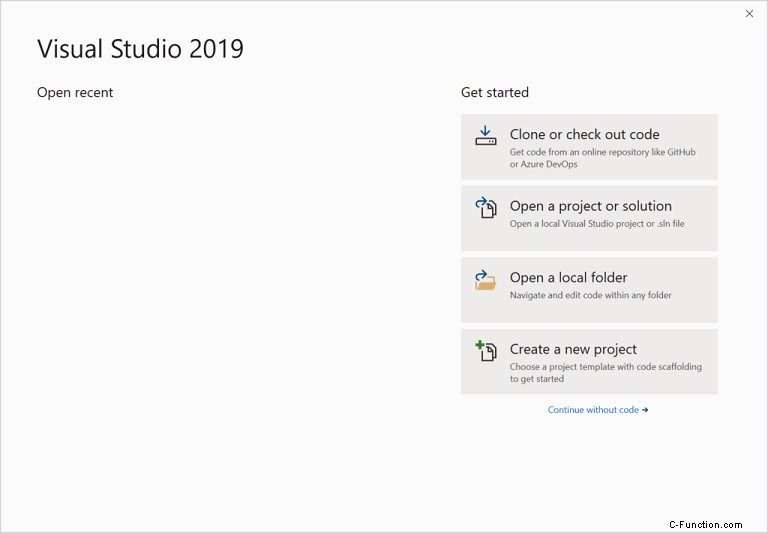Click the Open recent heading
This screenshot has height=533, width=768.
click(75, 93)
